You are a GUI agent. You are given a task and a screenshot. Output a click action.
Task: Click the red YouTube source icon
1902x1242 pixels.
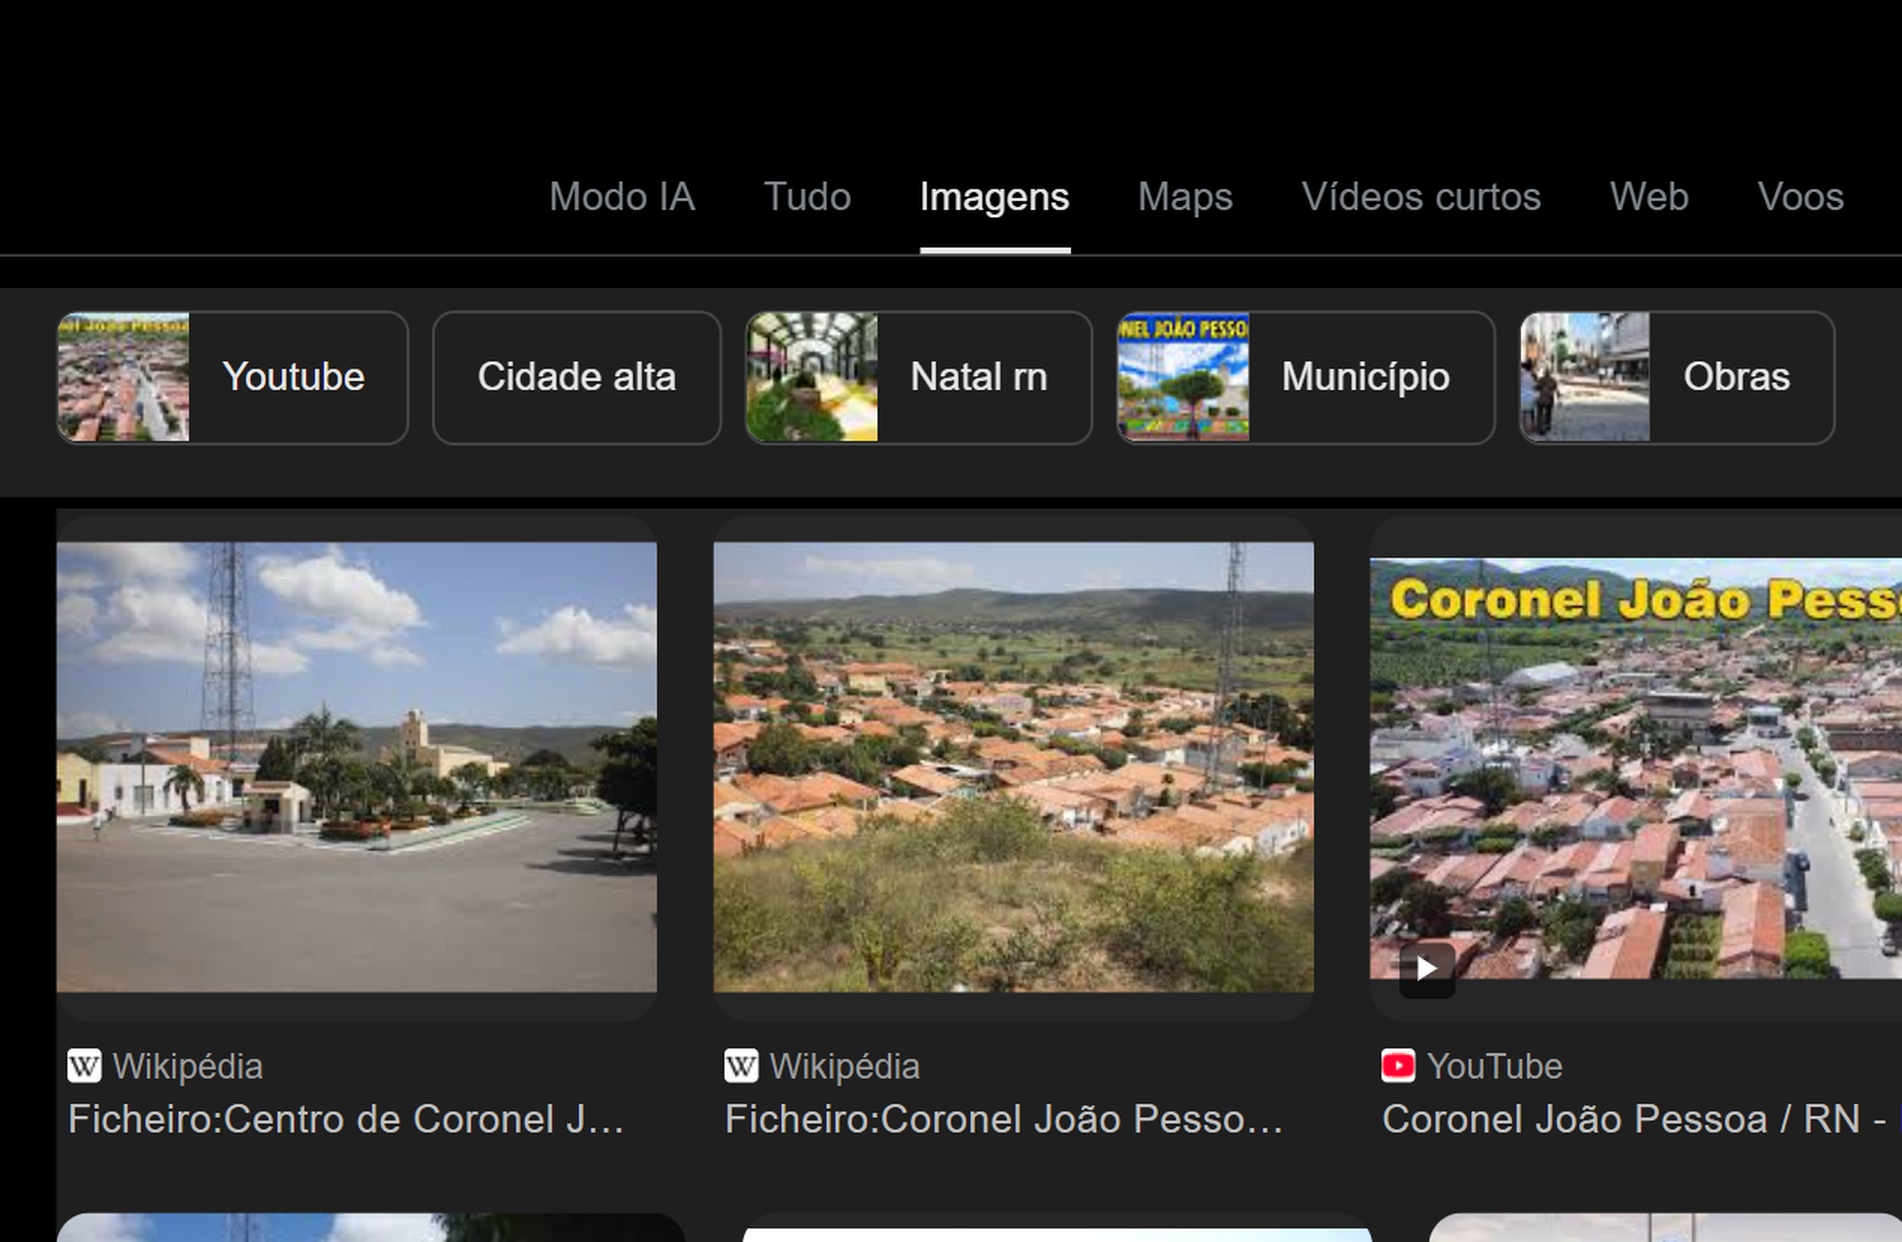click(x=1397, y=1066)
